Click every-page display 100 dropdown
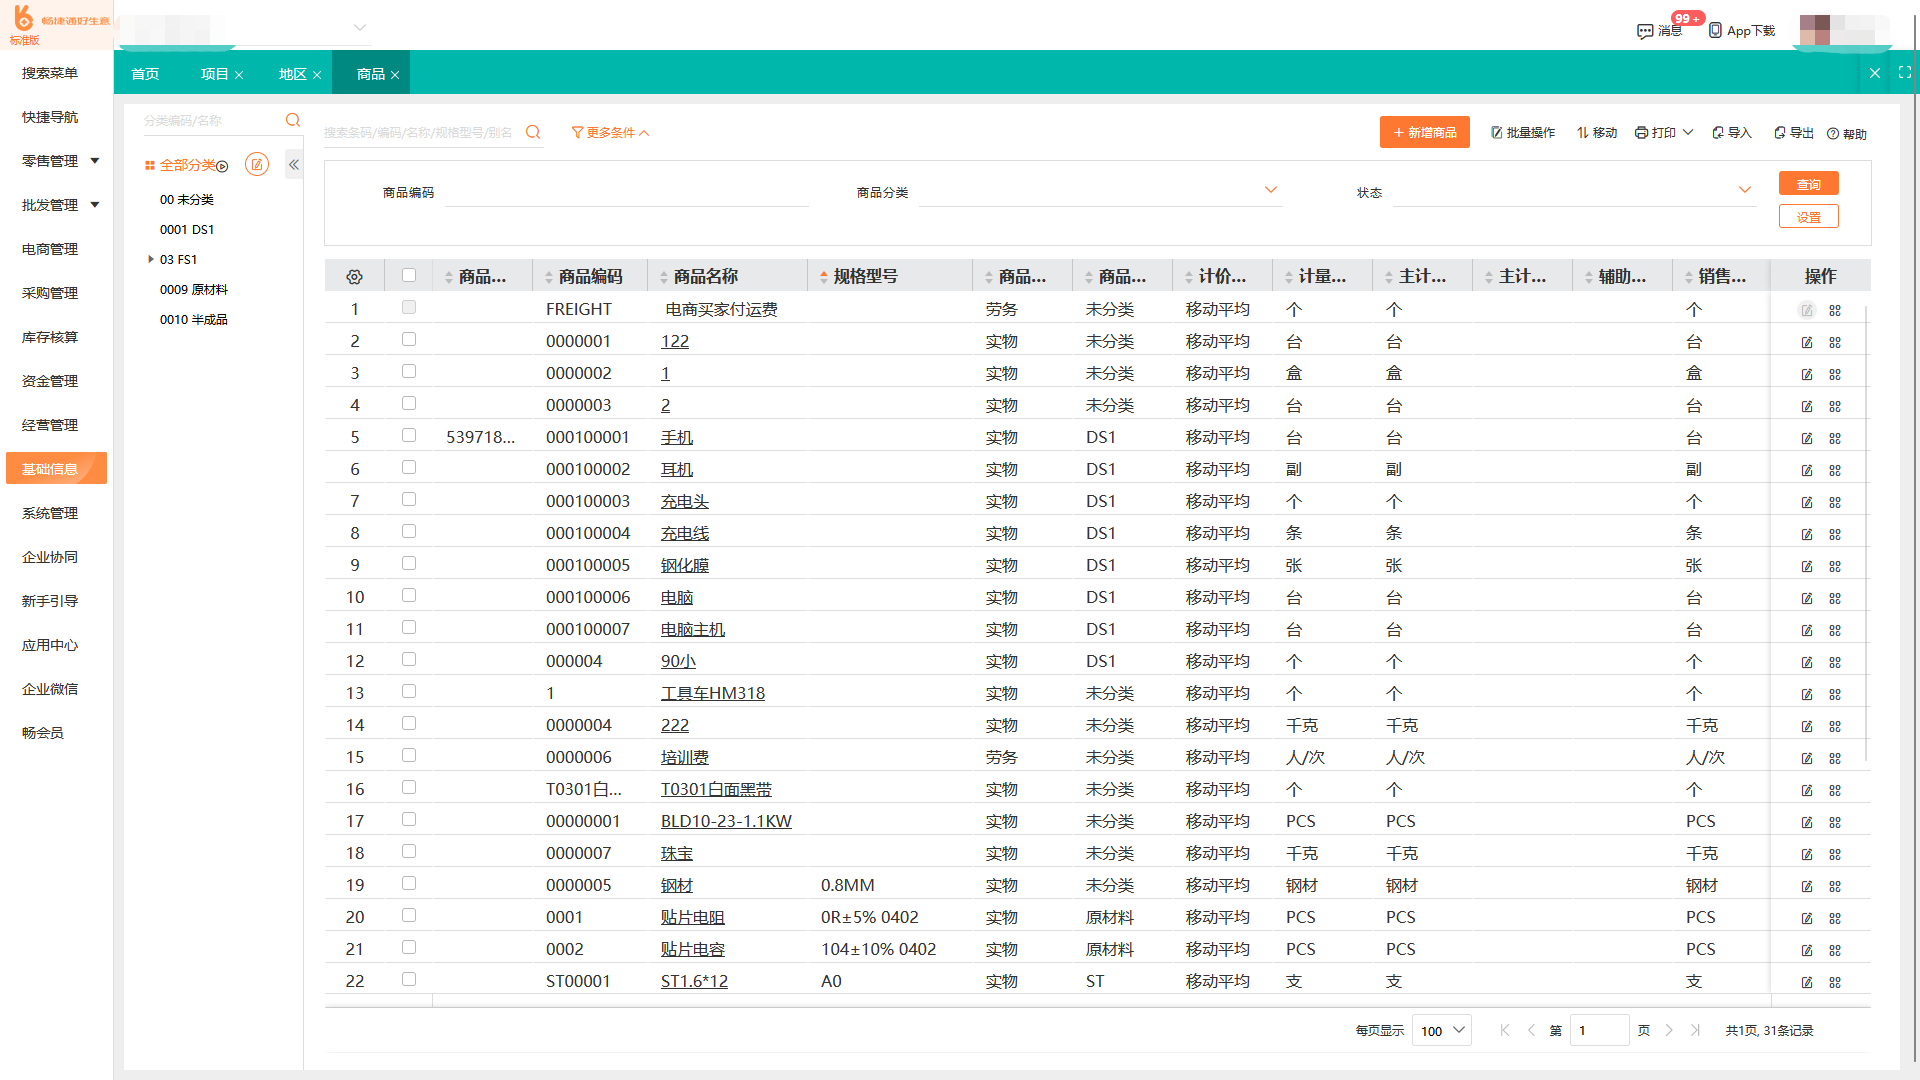 pyautogui.click(x=1439, y=1030)
